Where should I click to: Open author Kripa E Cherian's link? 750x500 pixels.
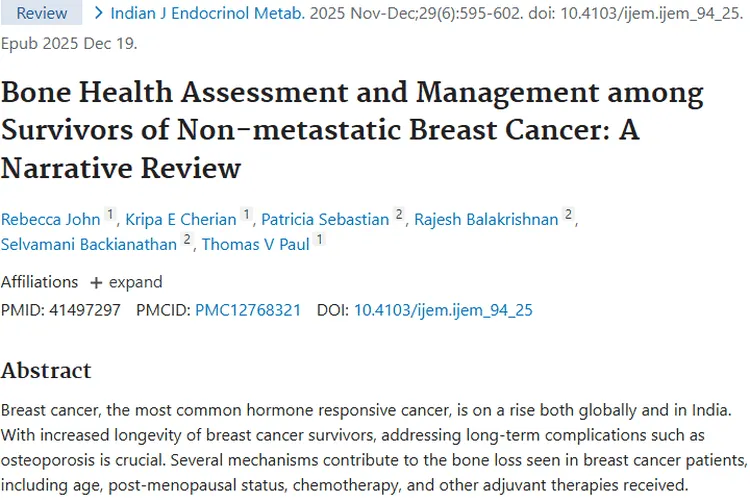(181, 219)
